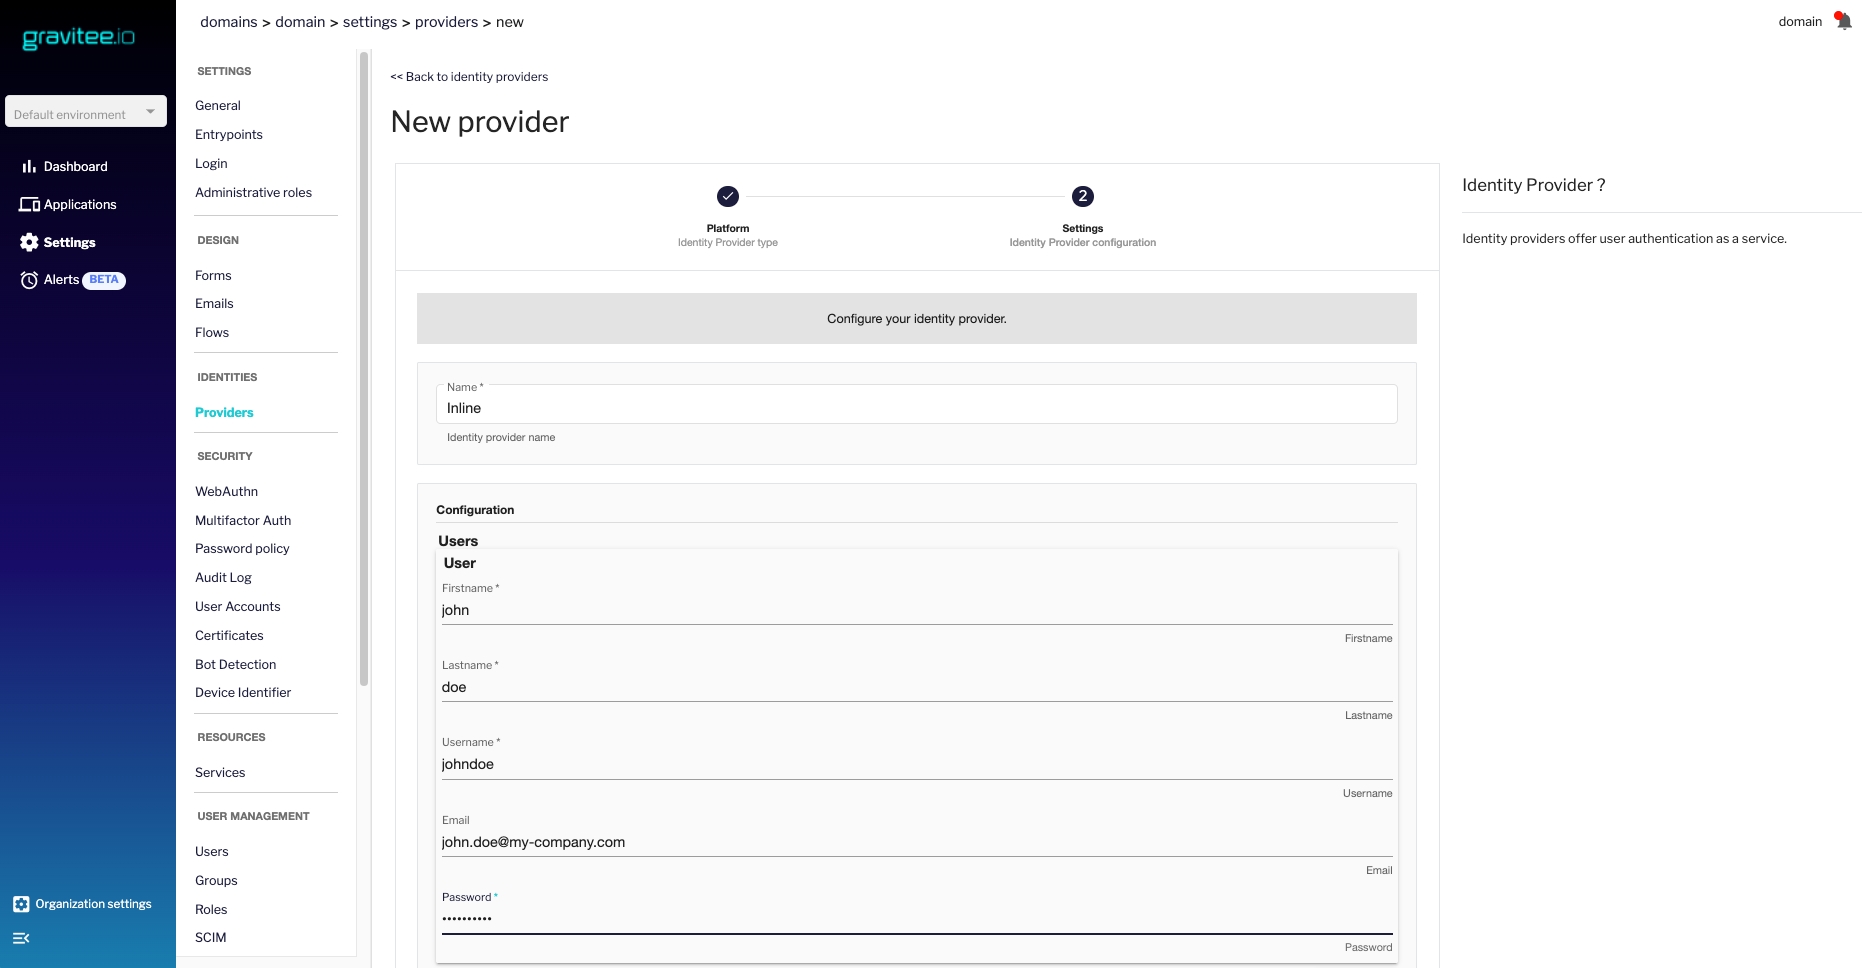Click the Password field
The width and height of the screenshot is (1862, 968).
coord(916,918)
